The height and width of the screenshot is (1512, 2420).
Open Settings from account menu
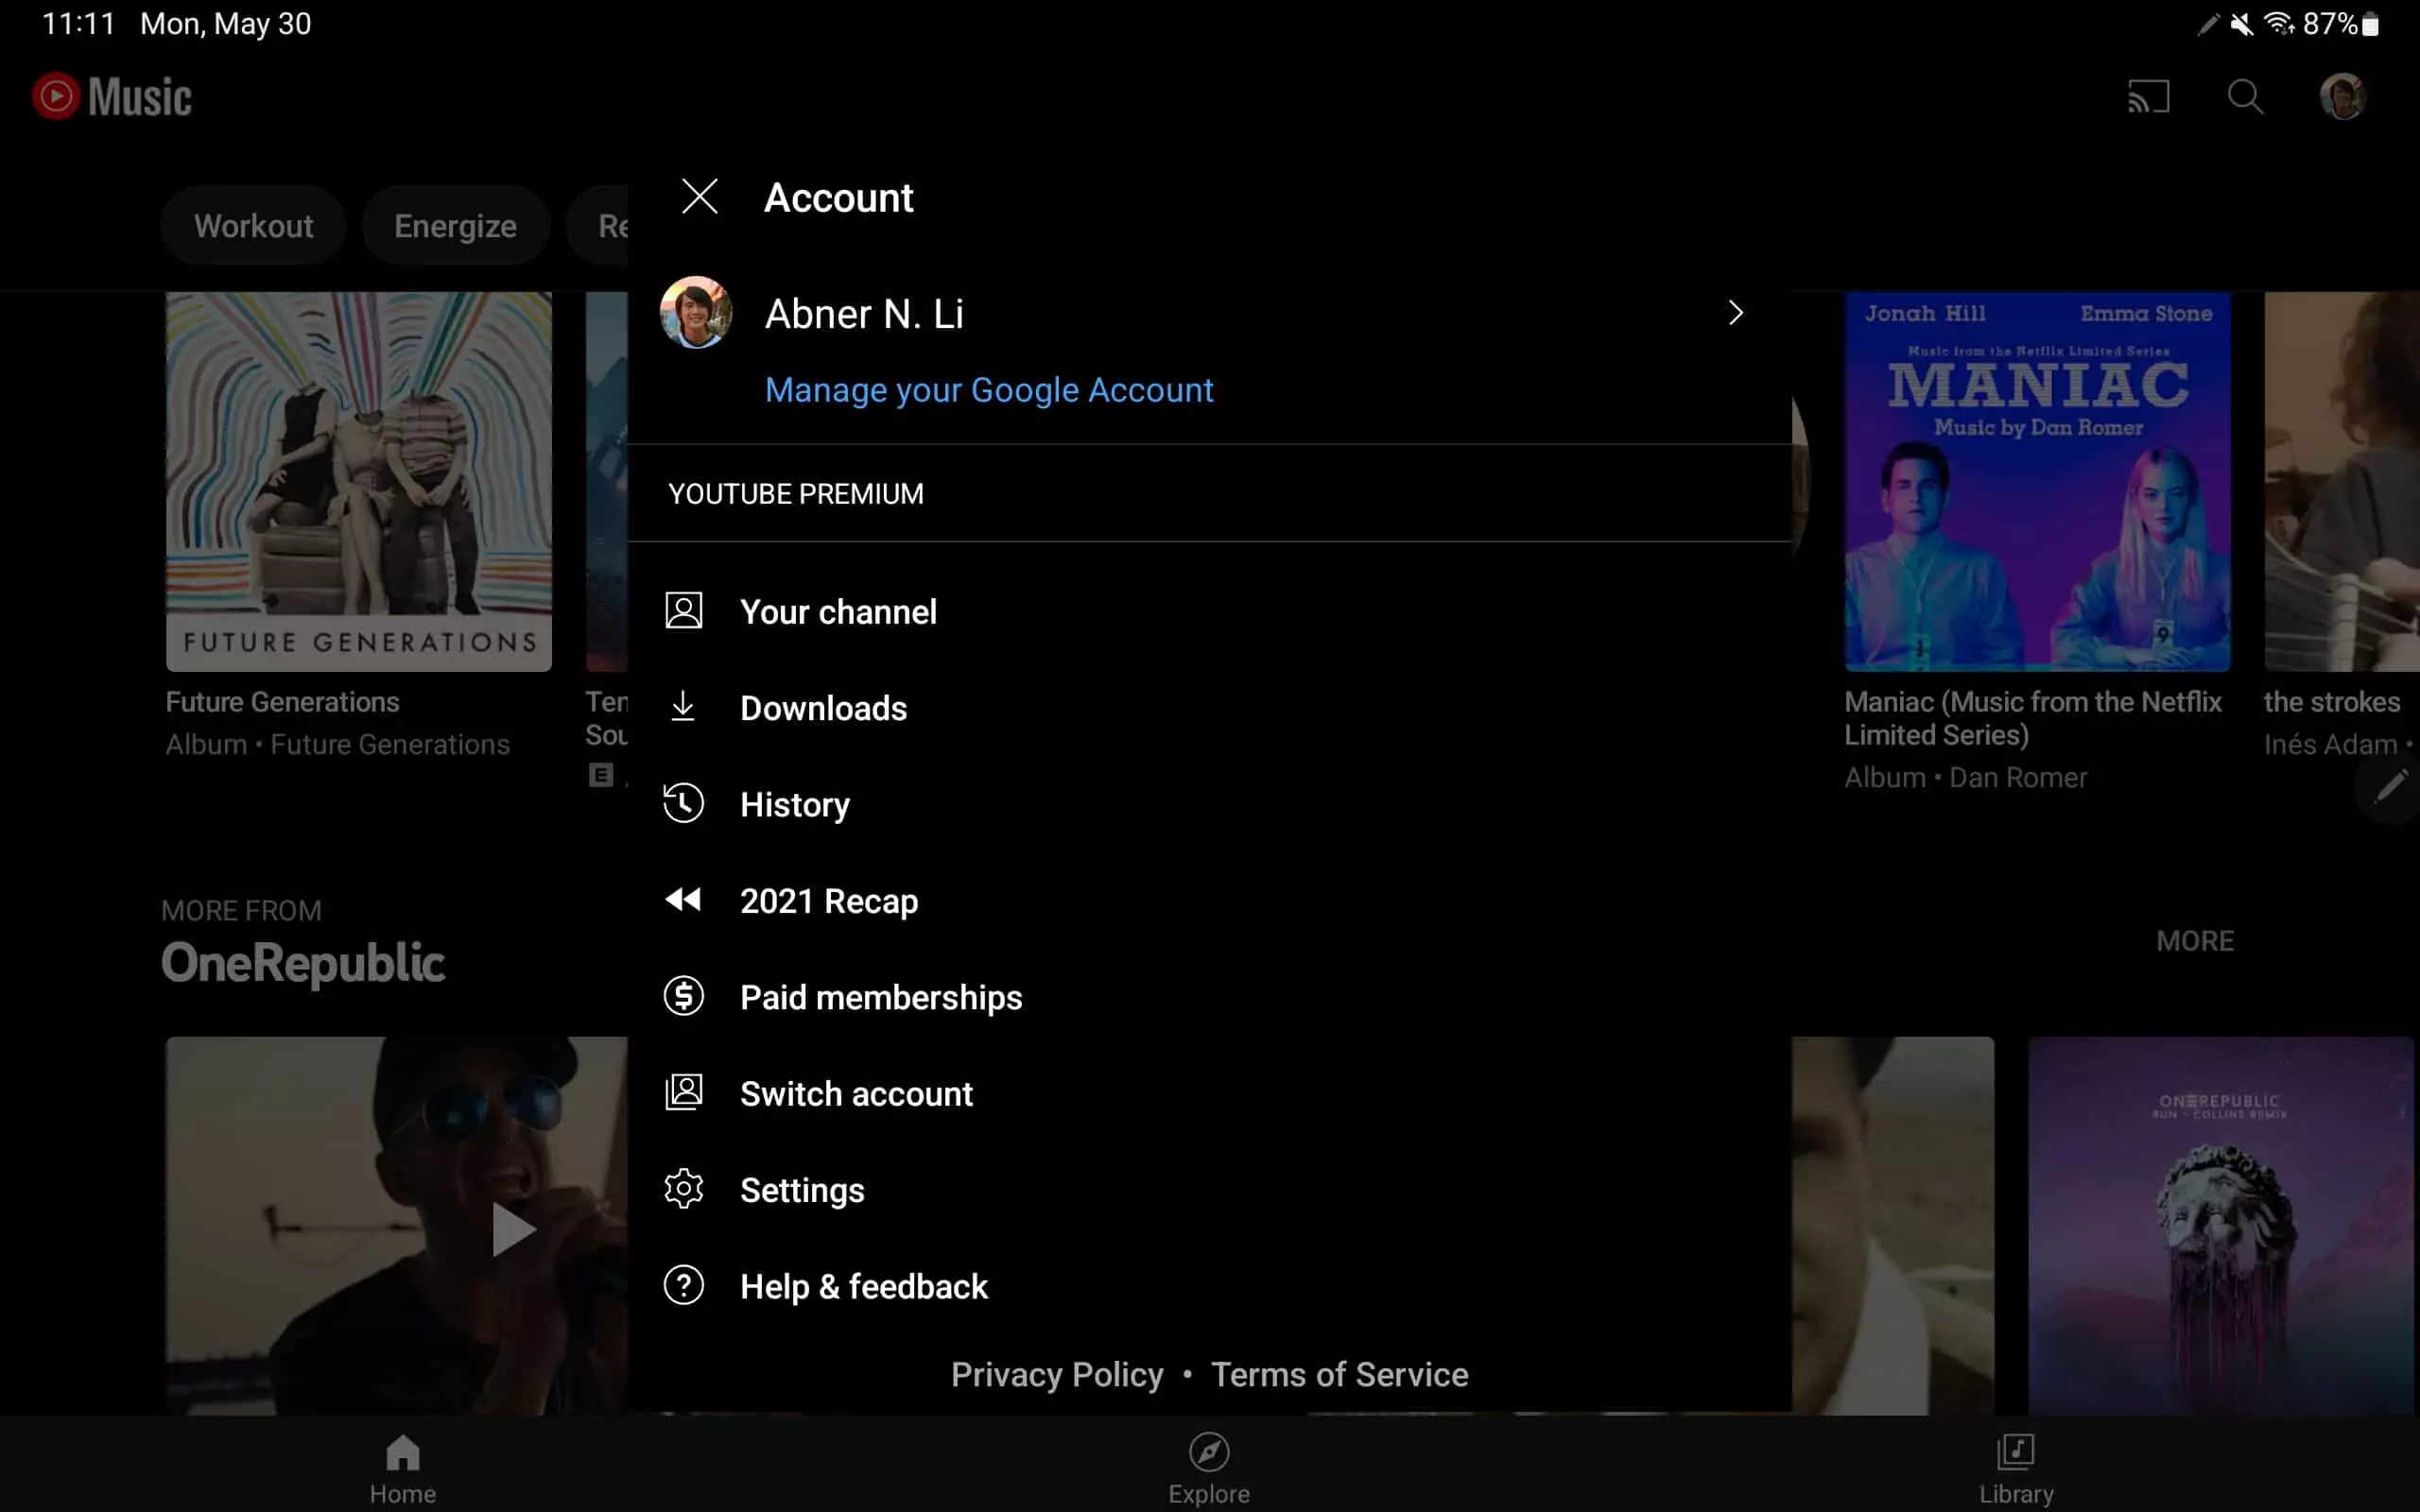802,1190
